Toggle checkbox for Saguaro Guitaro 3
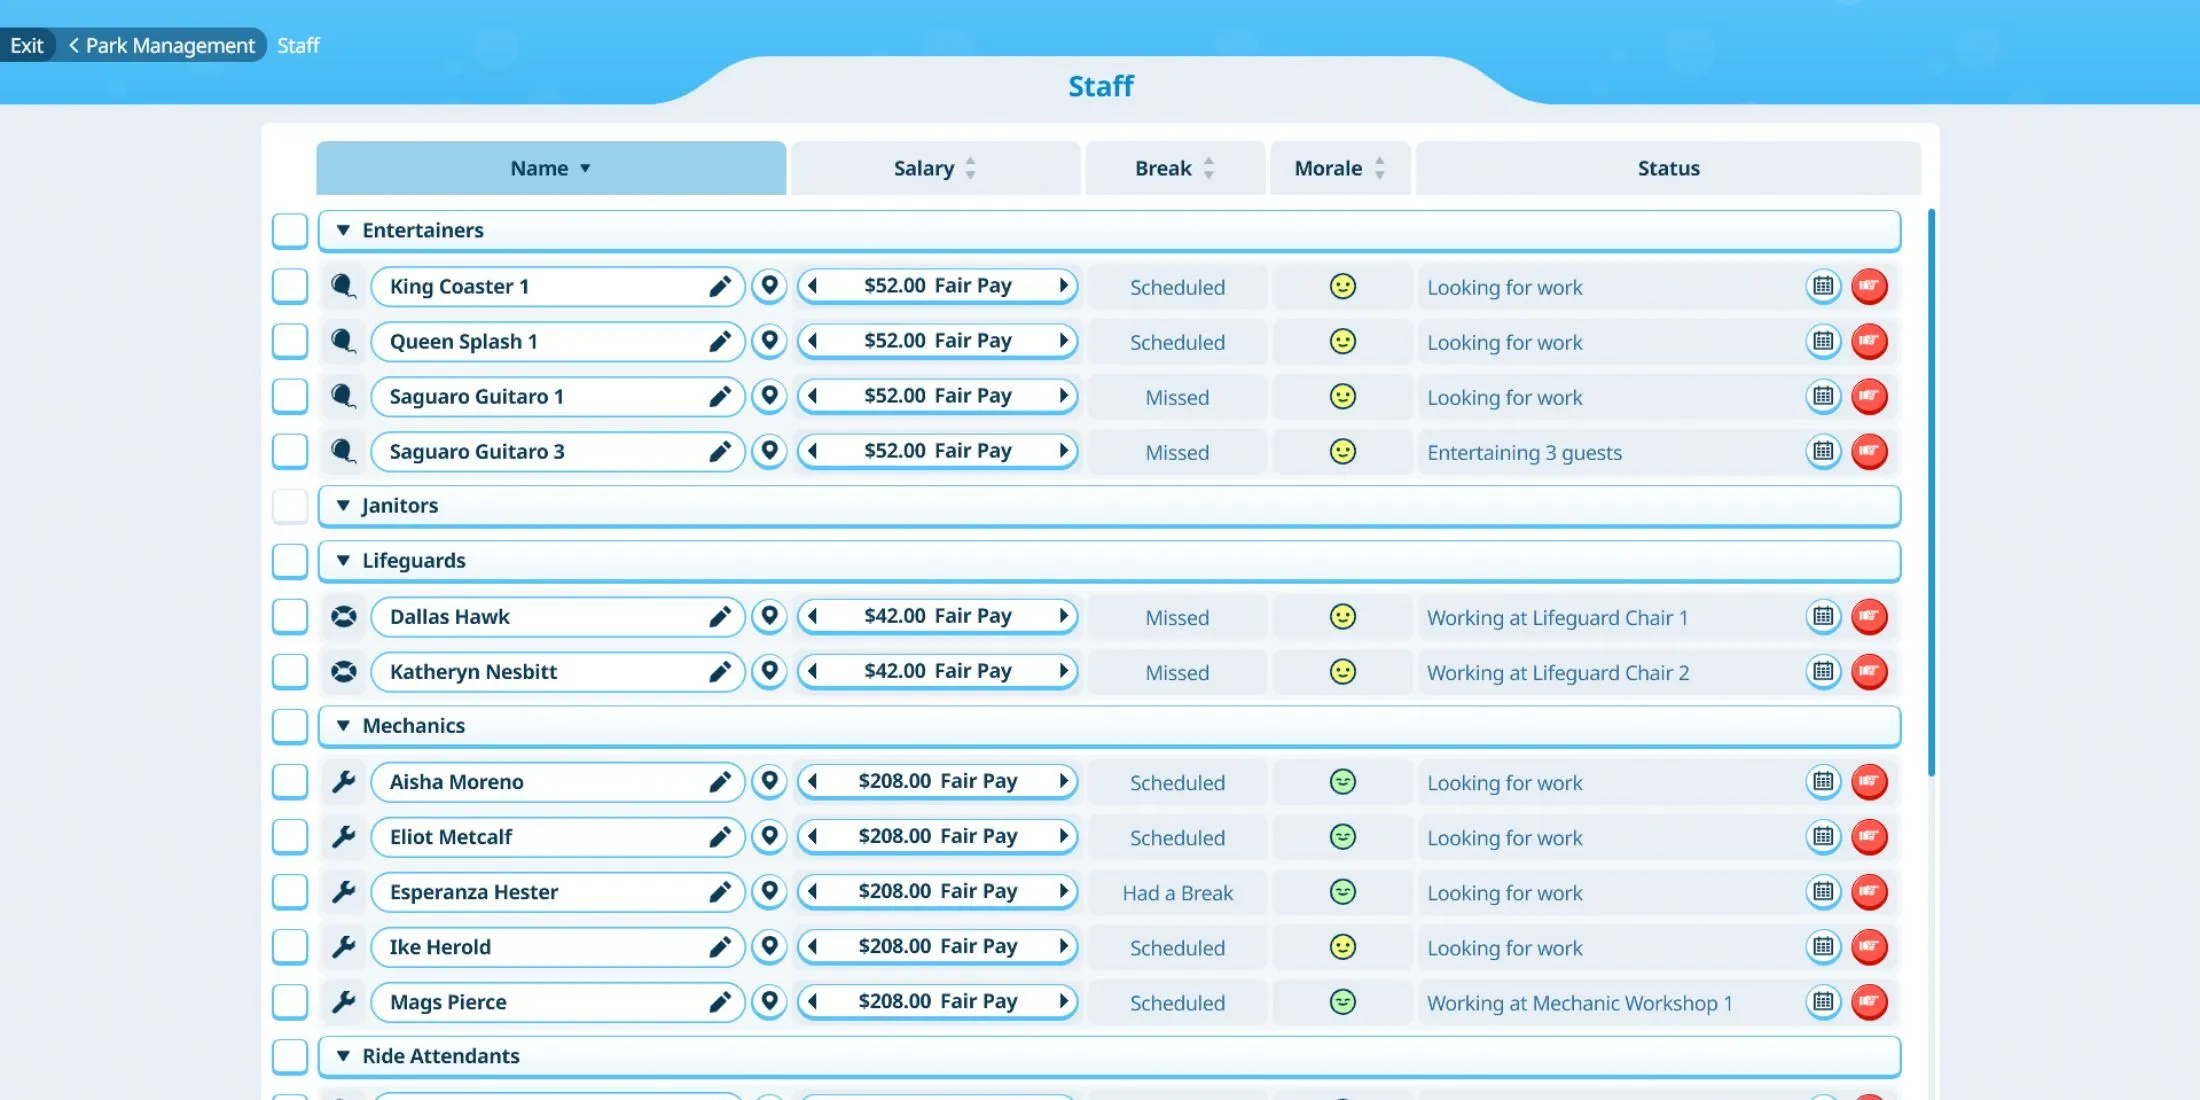Image resolution: width=2200 pixels, height=1100 pixels. 289,450
